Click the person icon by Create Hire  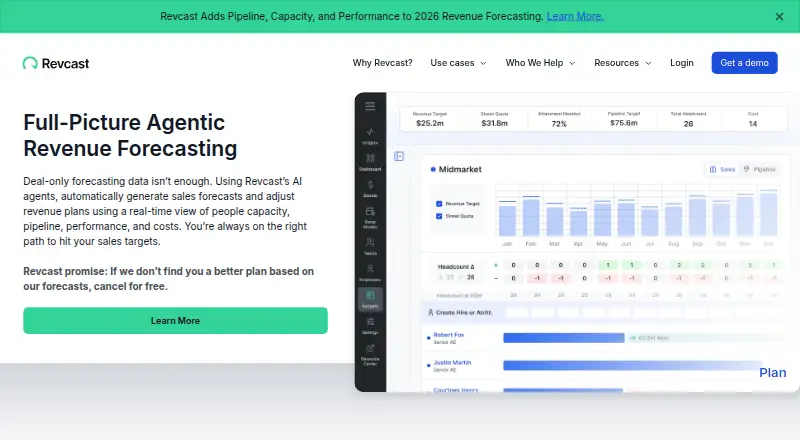coord(430,312)
